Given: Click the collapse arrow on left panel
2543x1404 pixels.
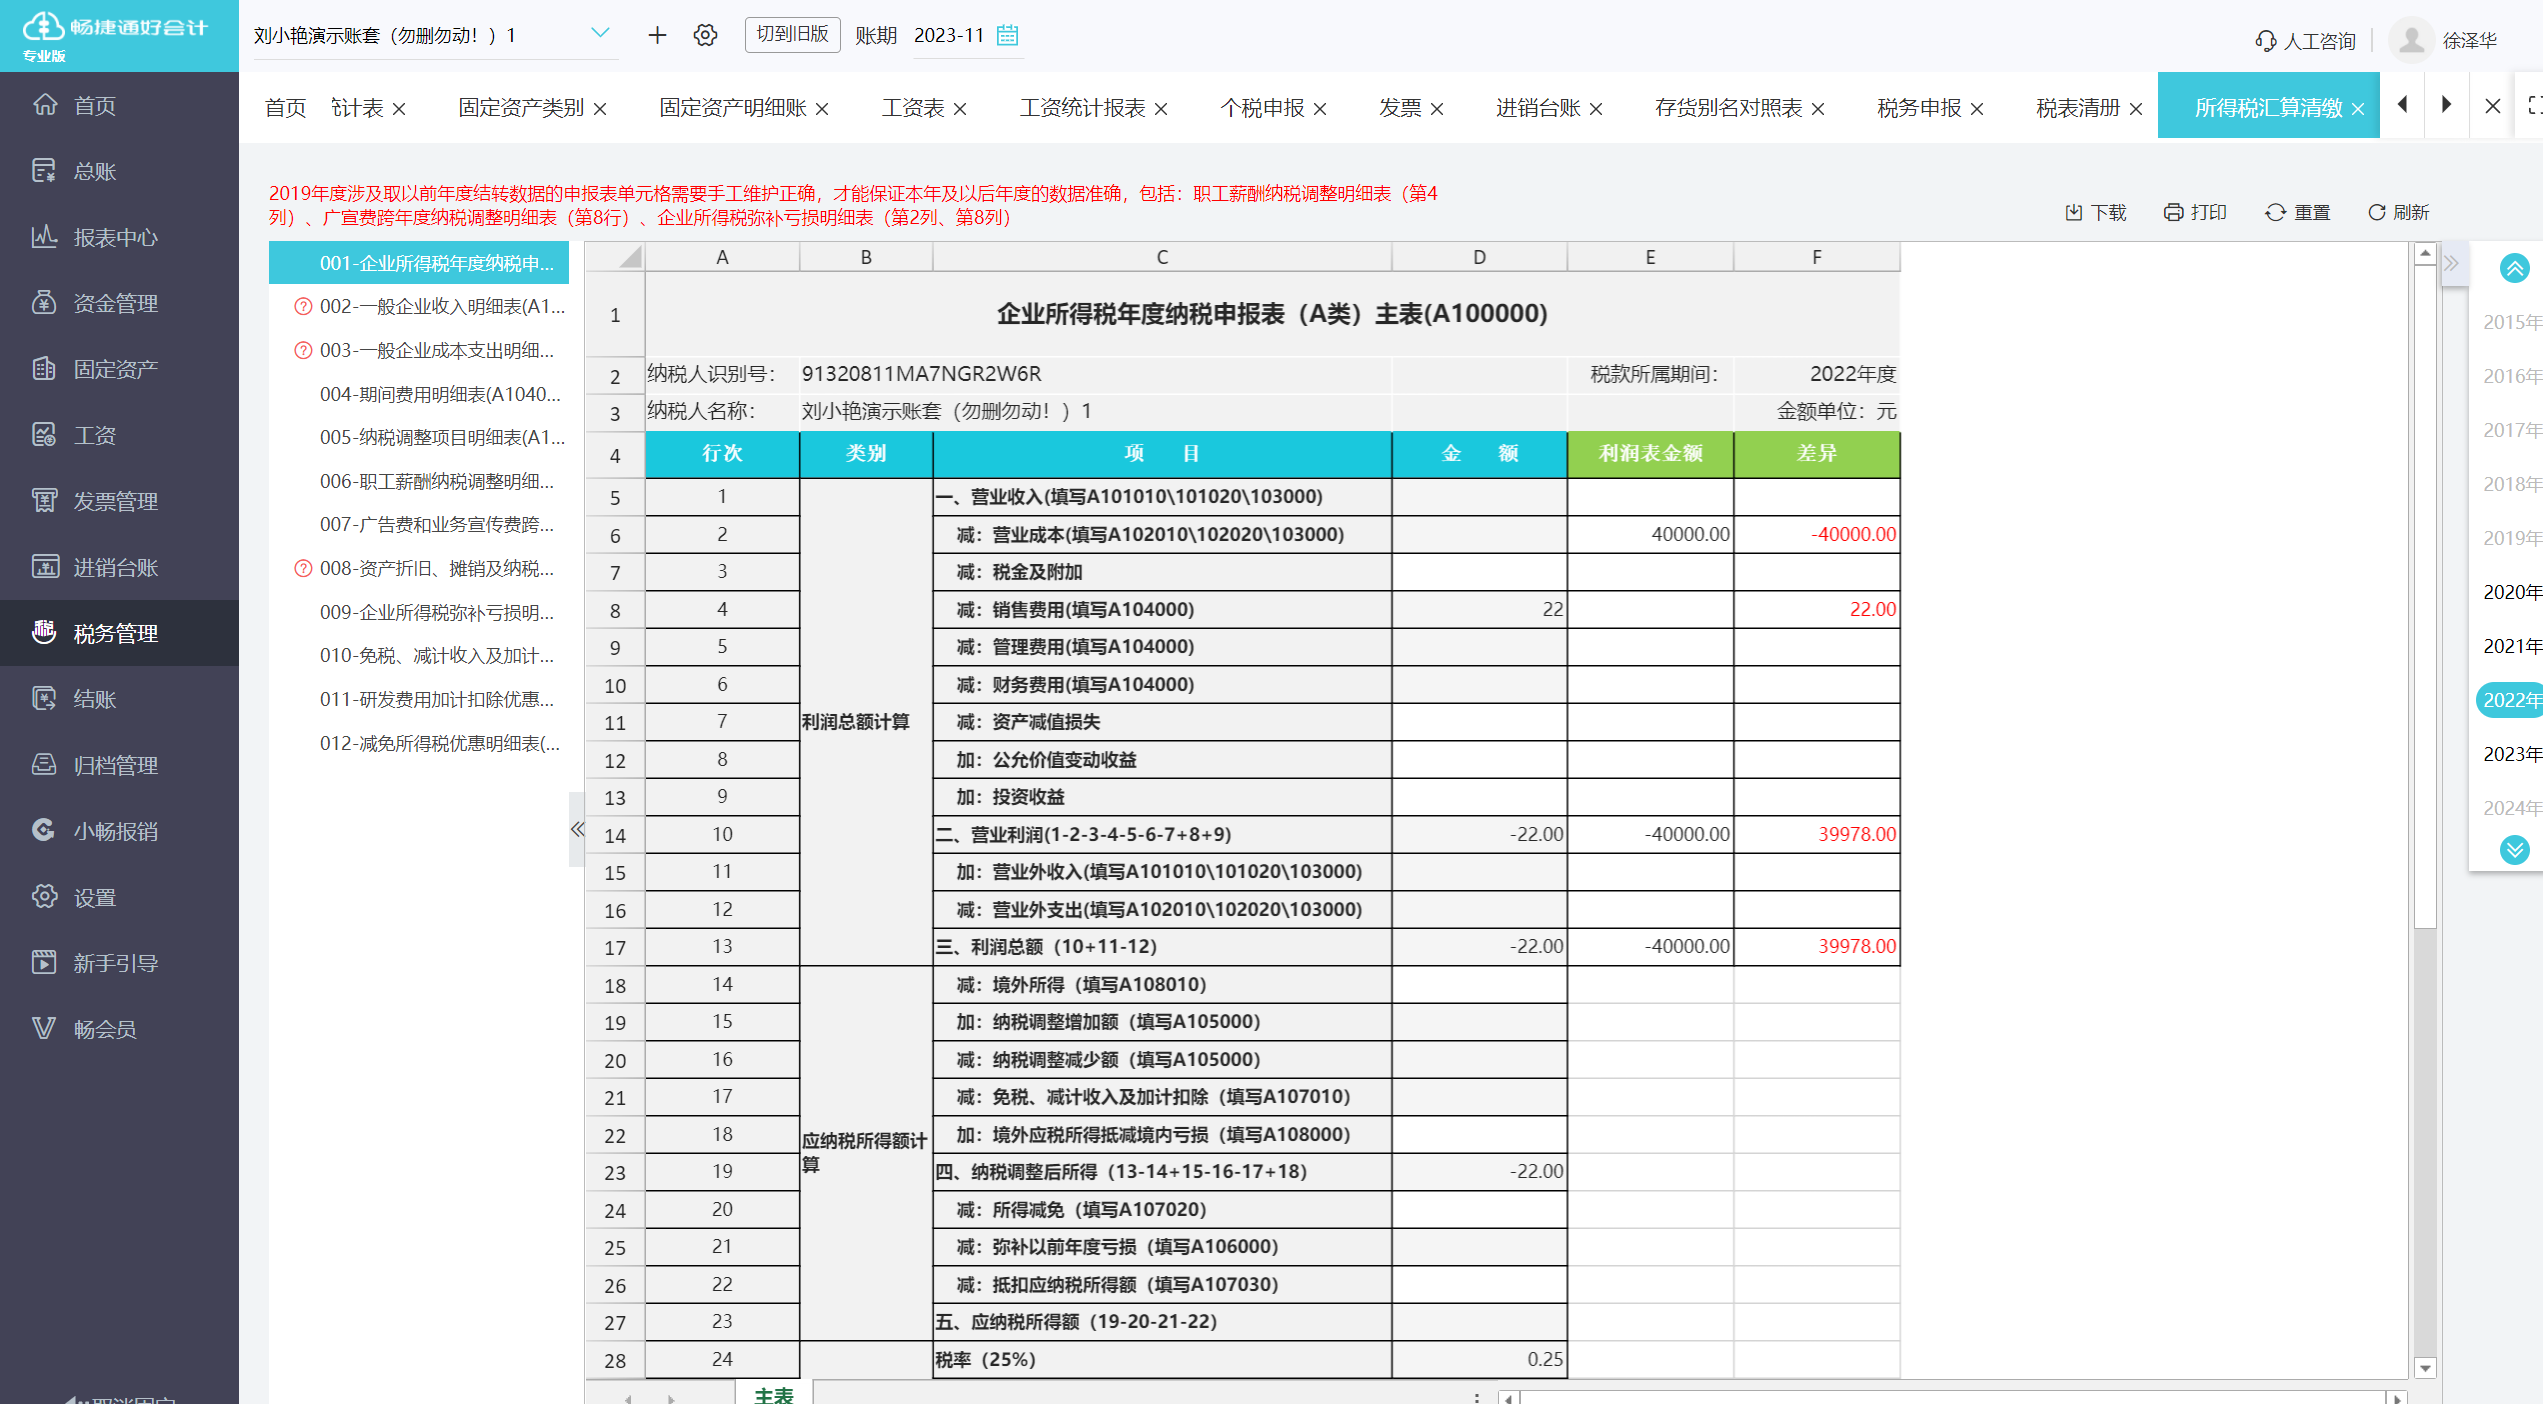Looking at the screenshot, I should point(579,830).
